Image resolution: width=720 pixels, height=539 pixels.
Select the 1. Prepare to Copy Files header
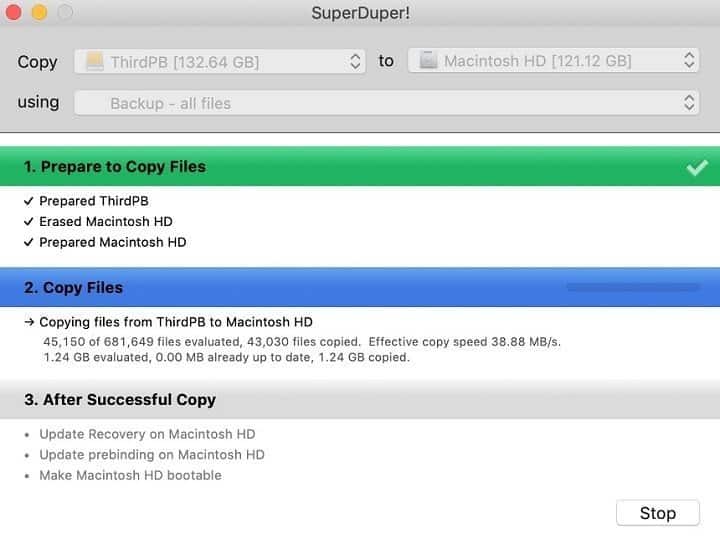pos(360,167)
